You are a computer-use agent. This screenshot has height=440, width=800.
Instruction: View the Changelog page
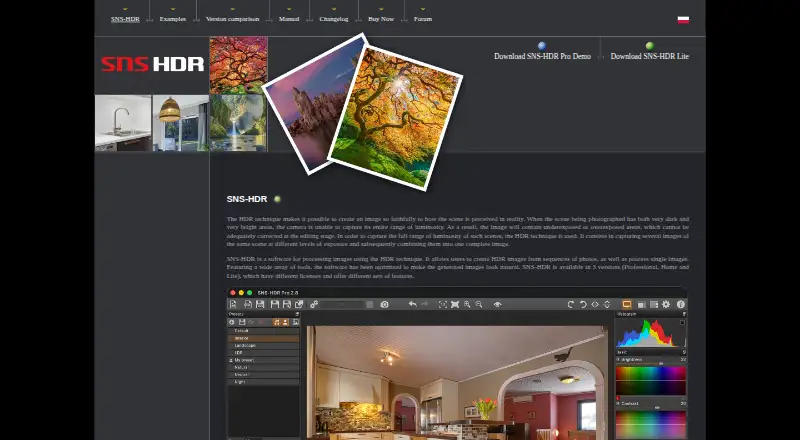pos(334,19)
